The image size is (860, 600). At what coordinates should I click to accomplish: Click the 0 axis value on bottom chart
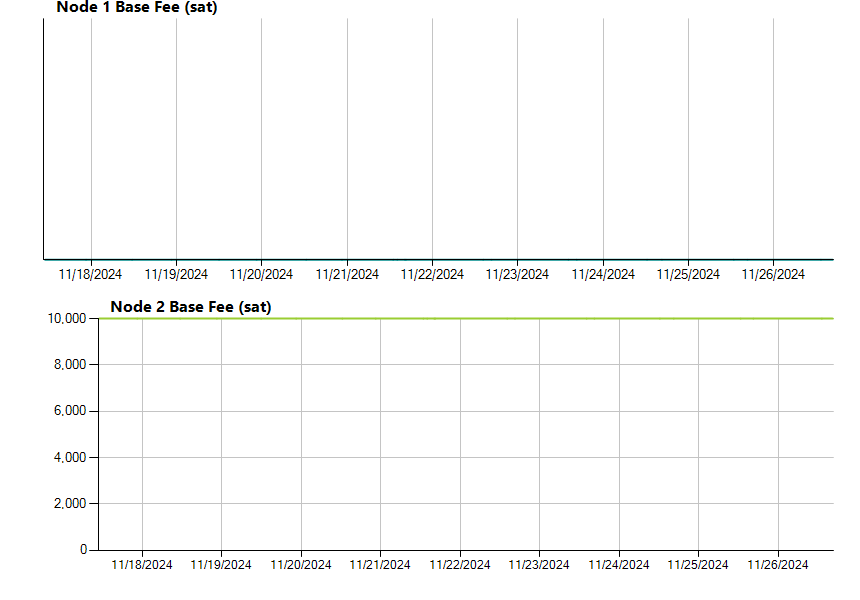85,549
